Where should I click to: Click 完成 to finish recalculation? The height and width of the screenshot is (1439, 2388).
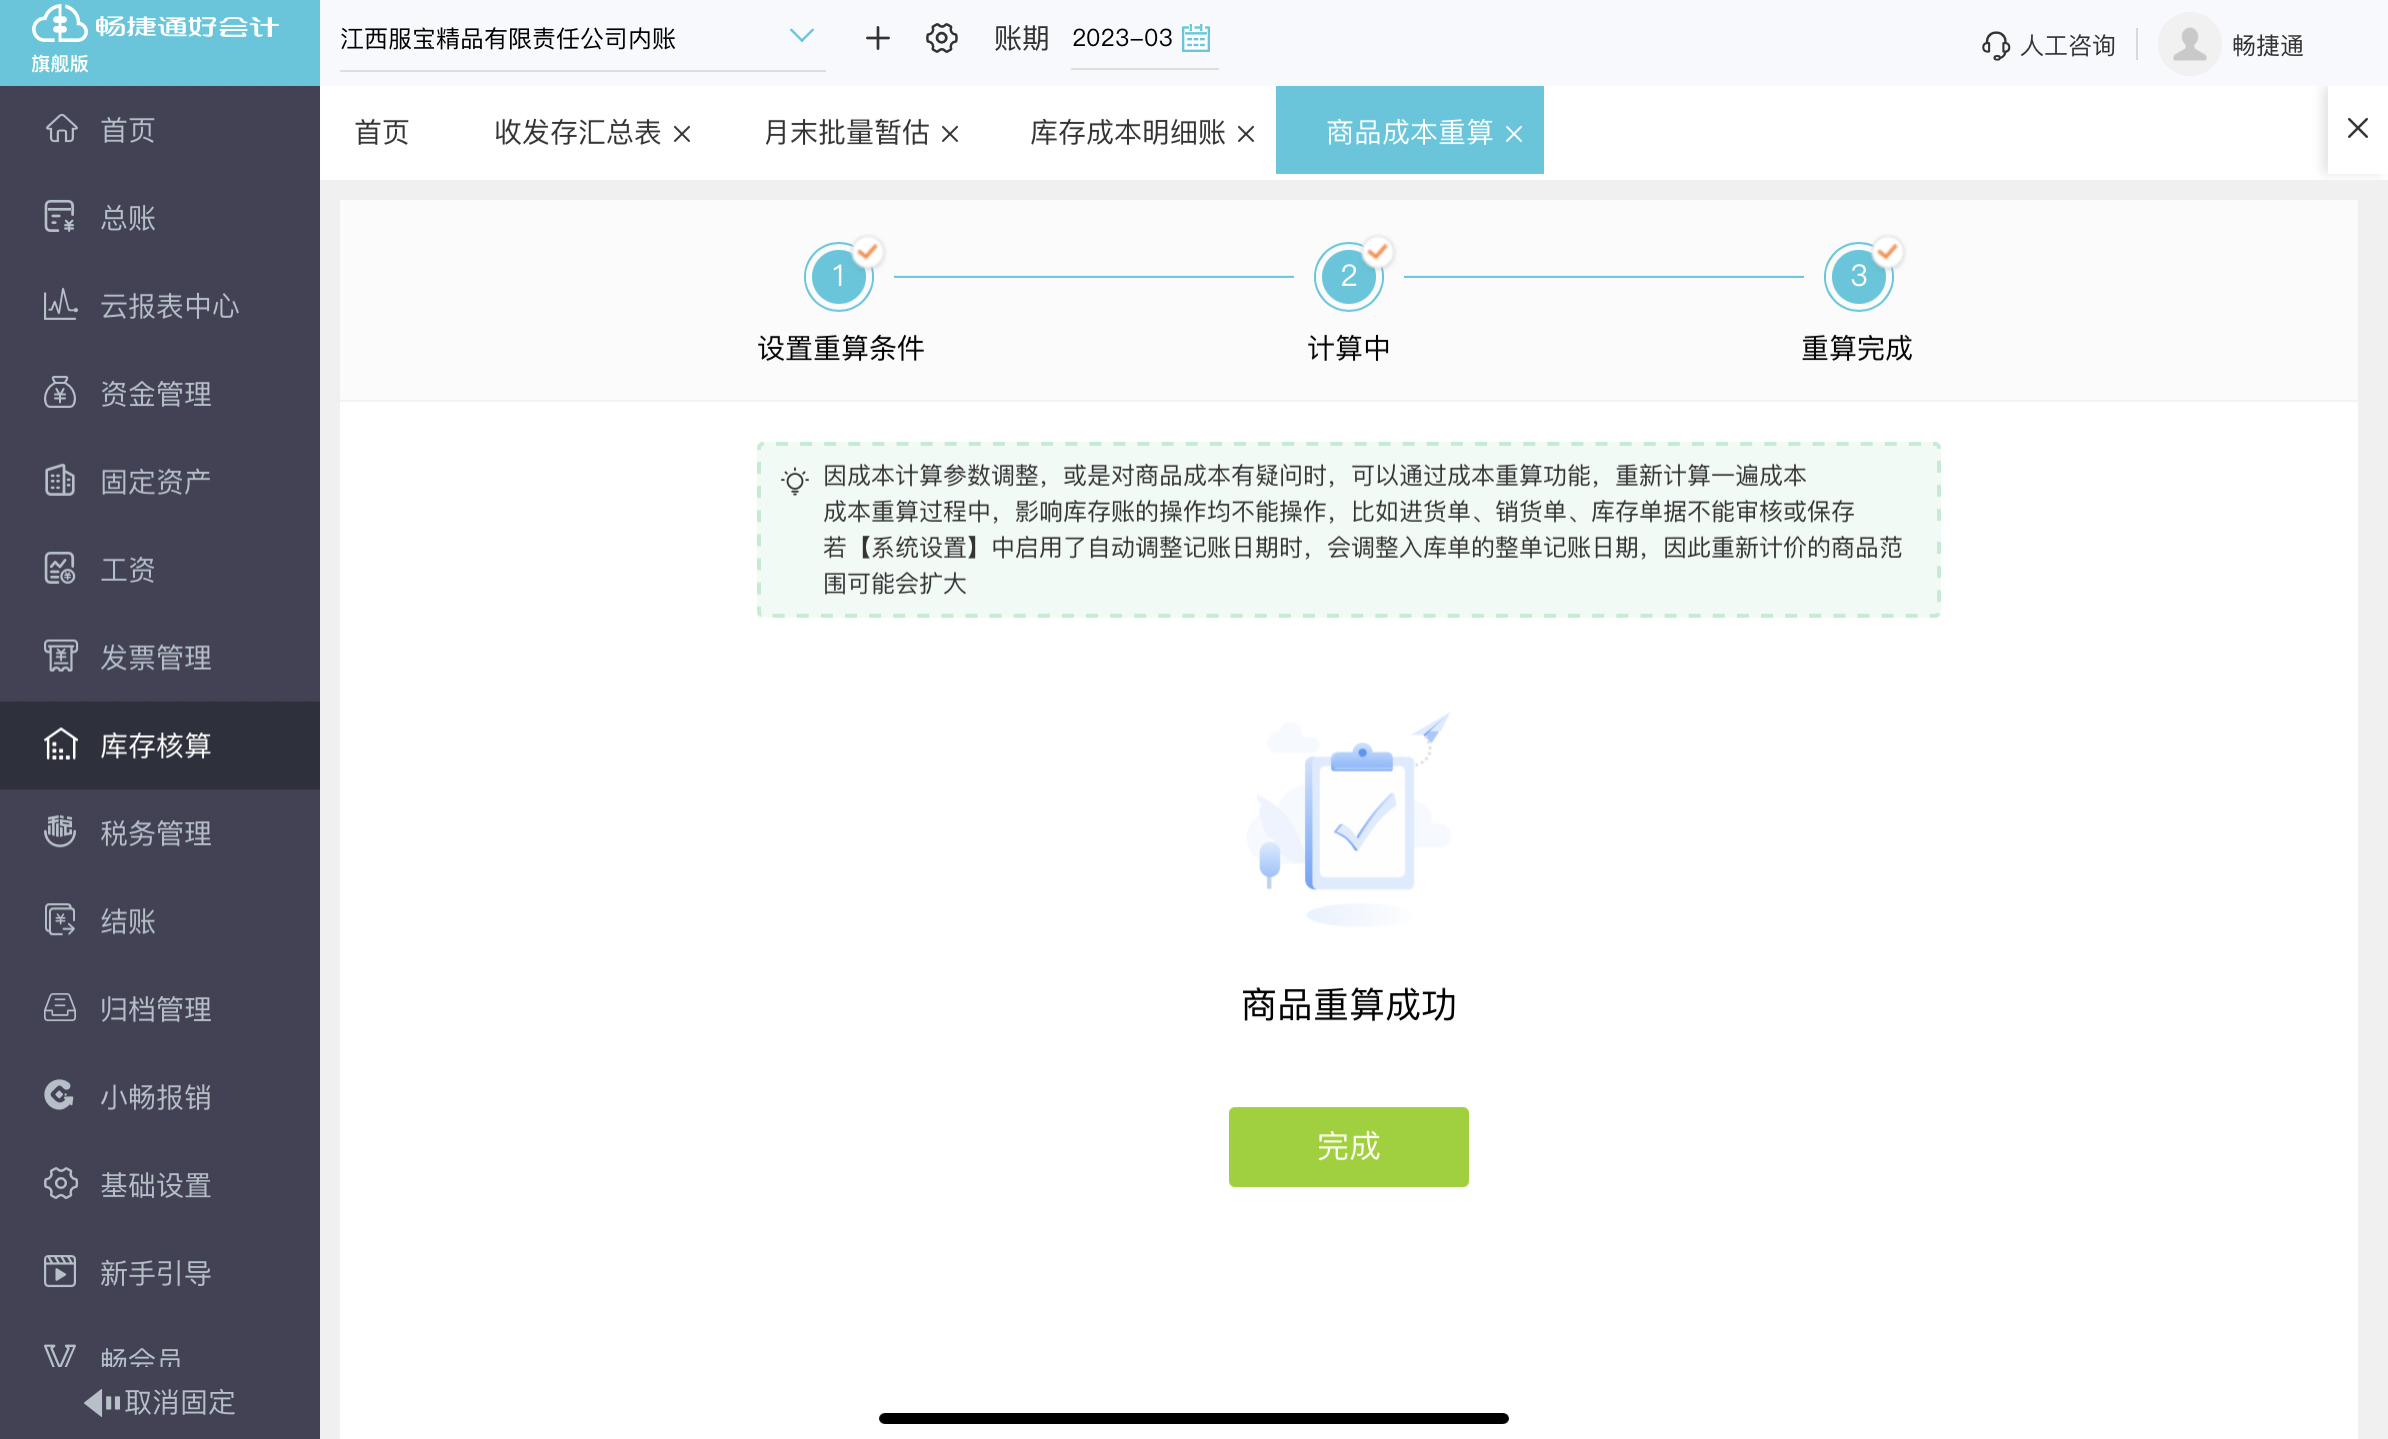point(1348,1146)
